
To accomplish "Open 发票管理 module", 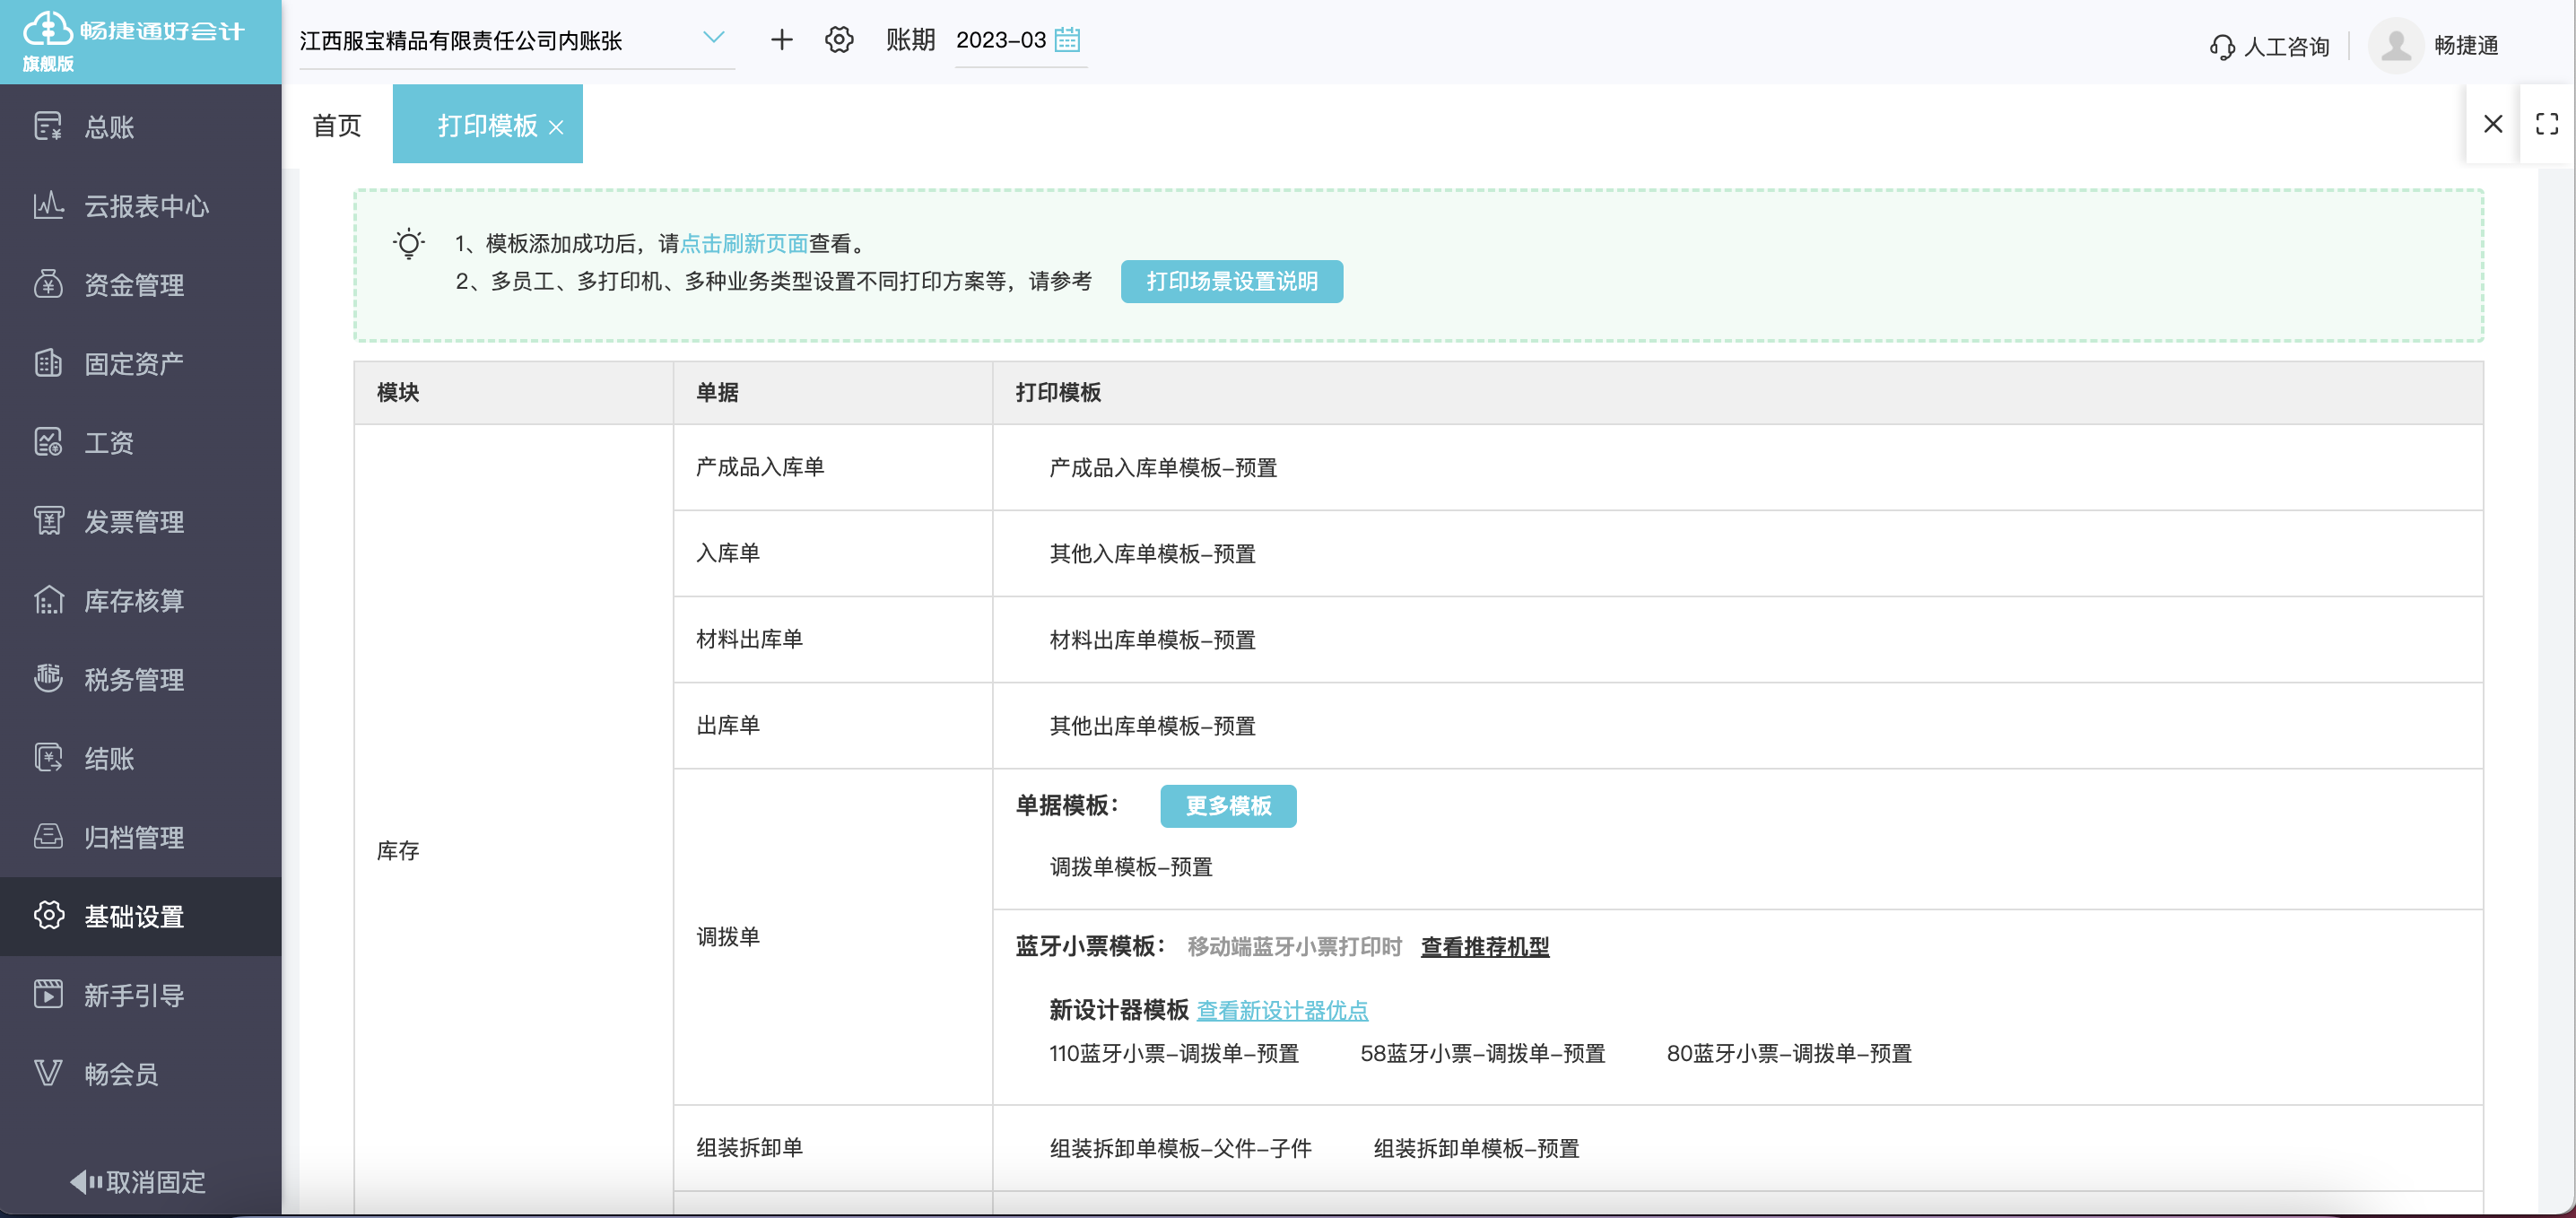I will [140, 521].
